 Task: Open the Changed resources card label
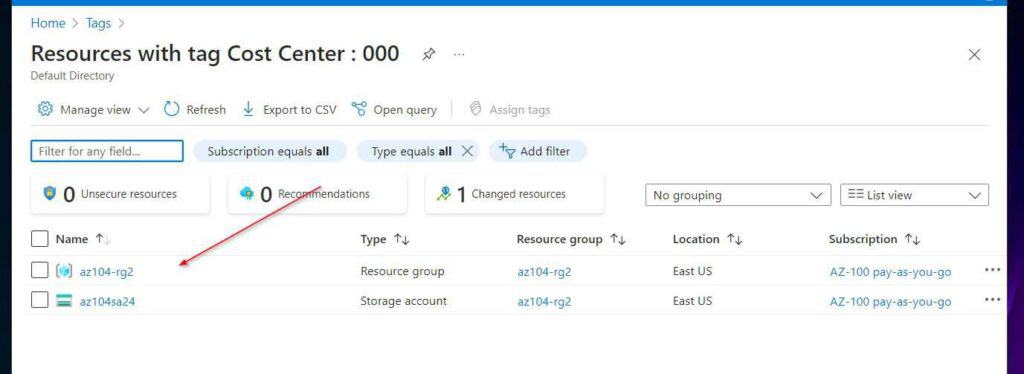(x=519, y=194)
